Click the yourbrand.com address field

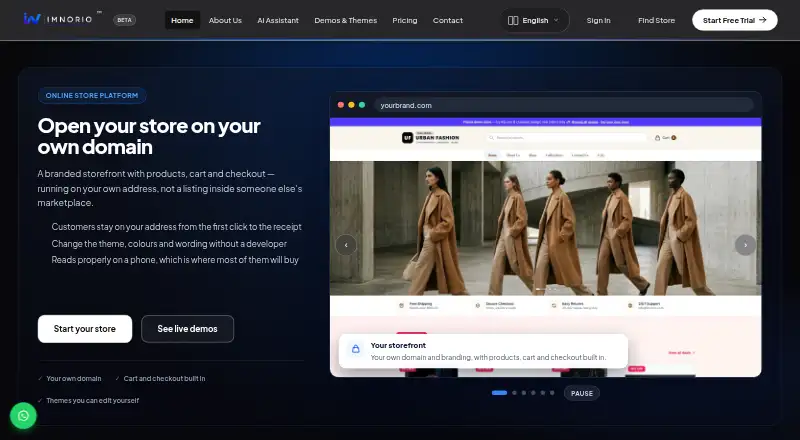click(564, 105)
